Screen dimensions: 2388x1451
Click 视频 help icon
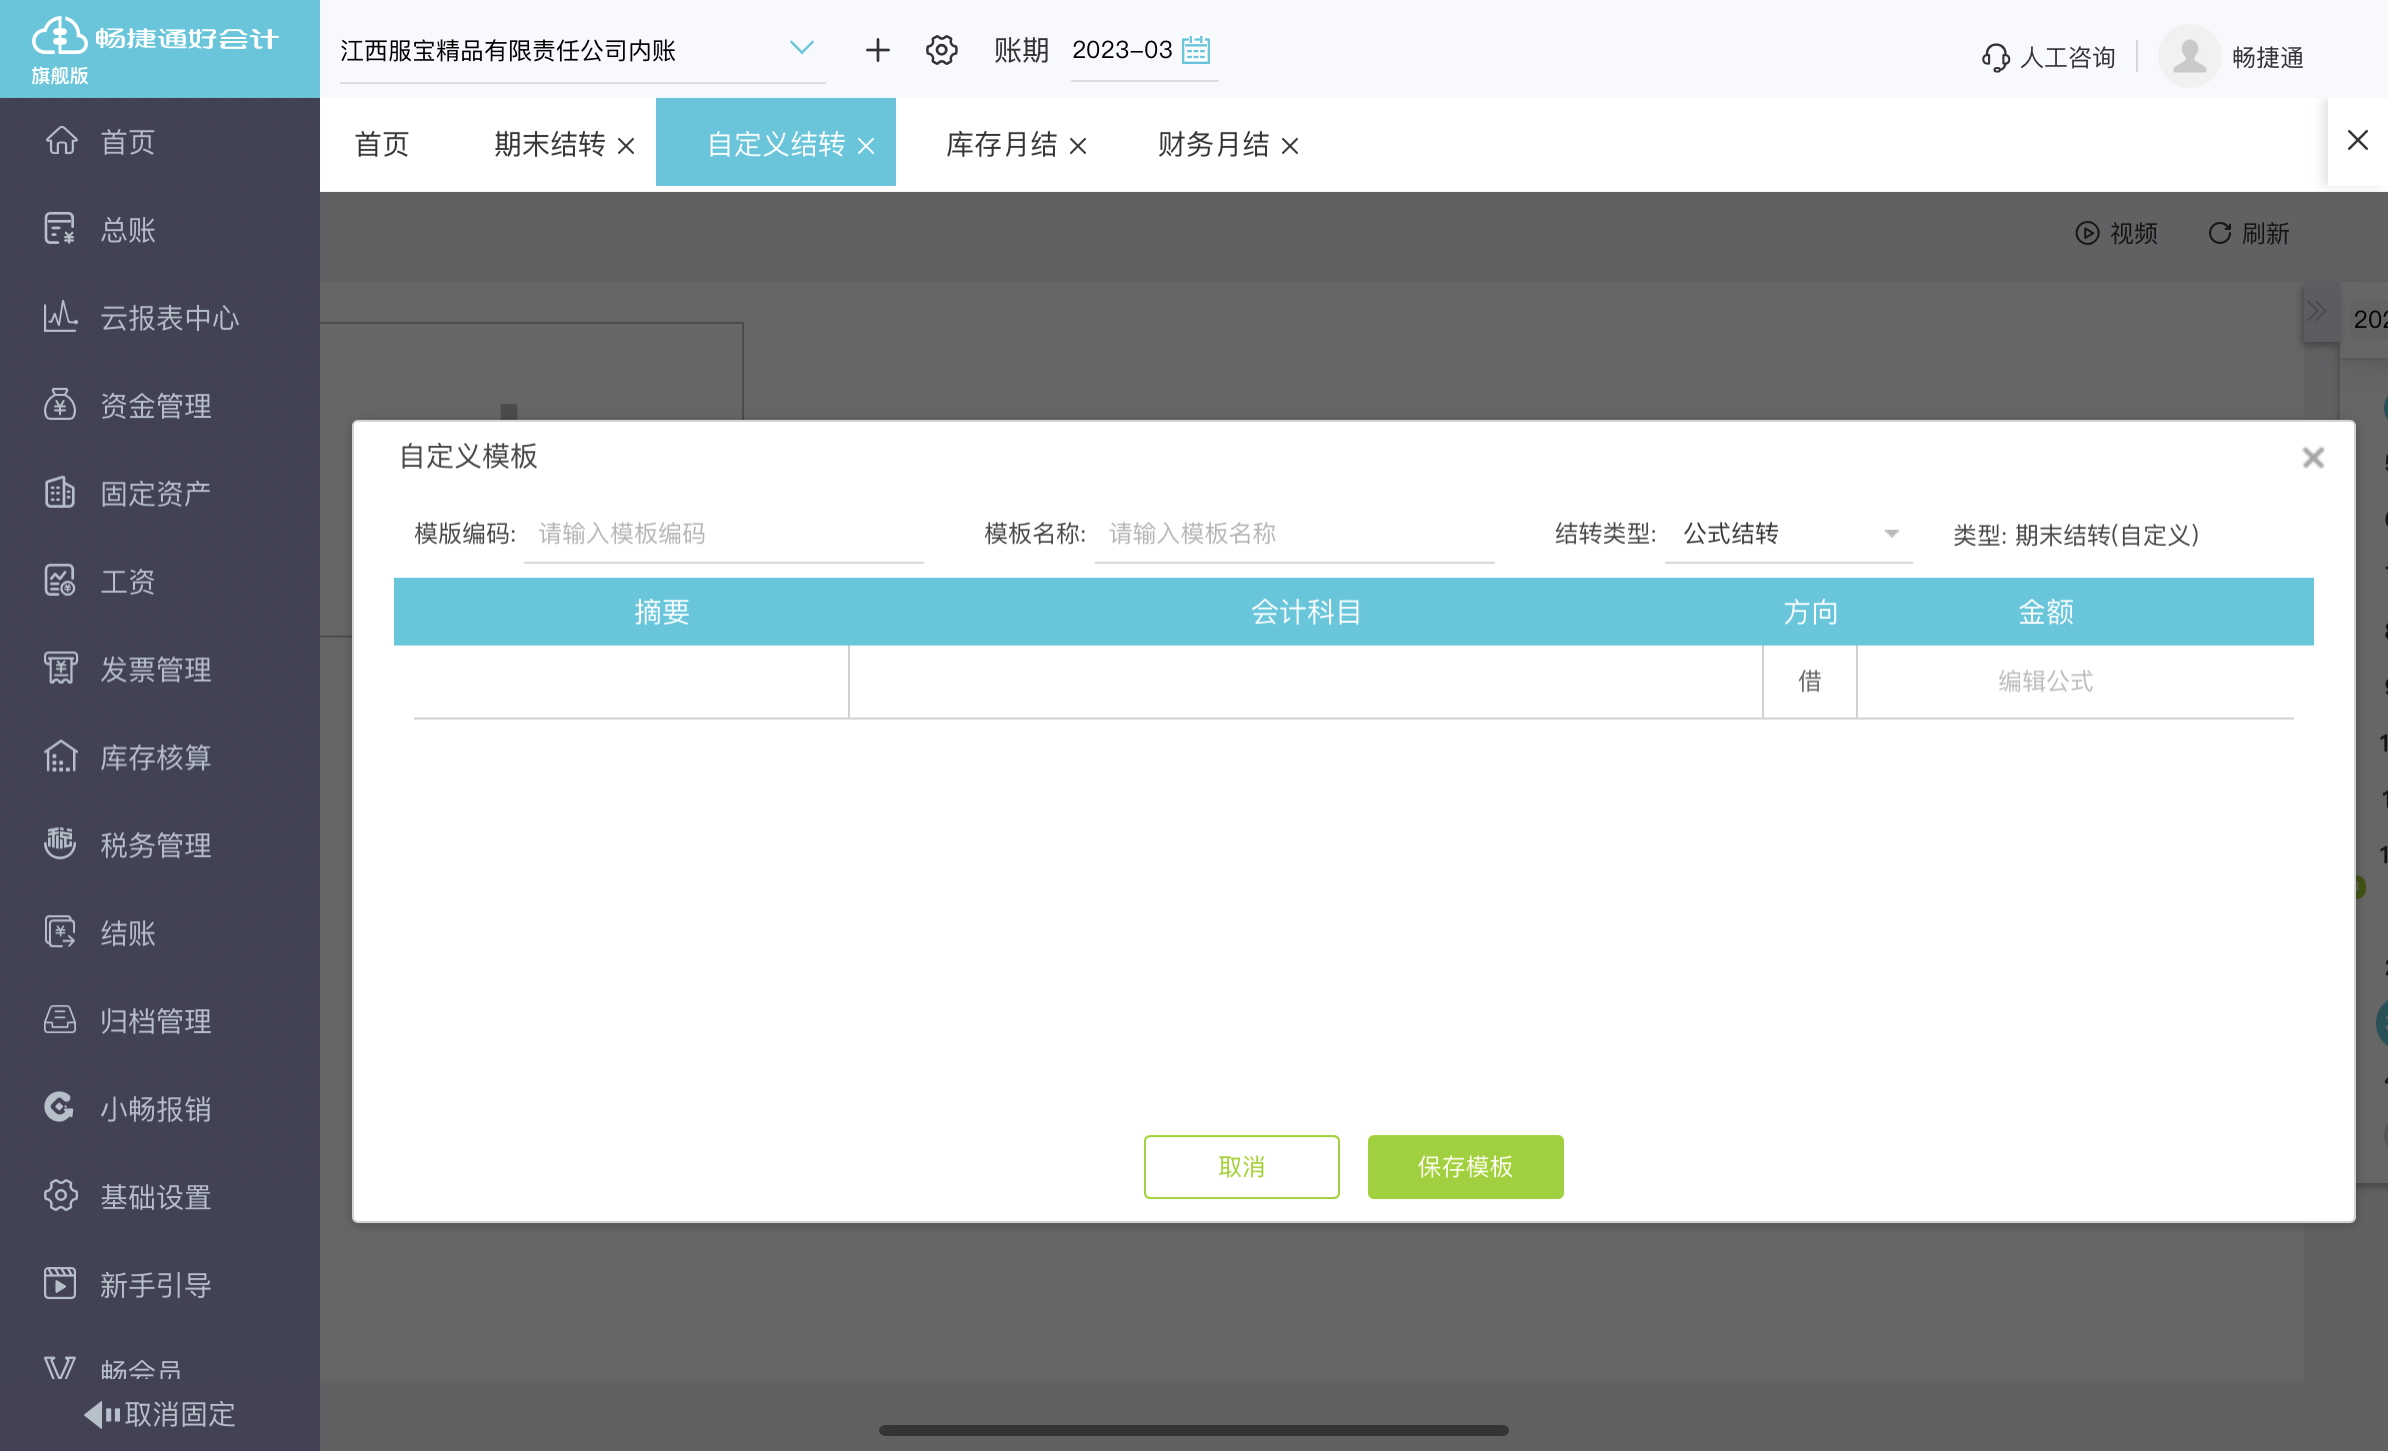[x=2115, y=234]
